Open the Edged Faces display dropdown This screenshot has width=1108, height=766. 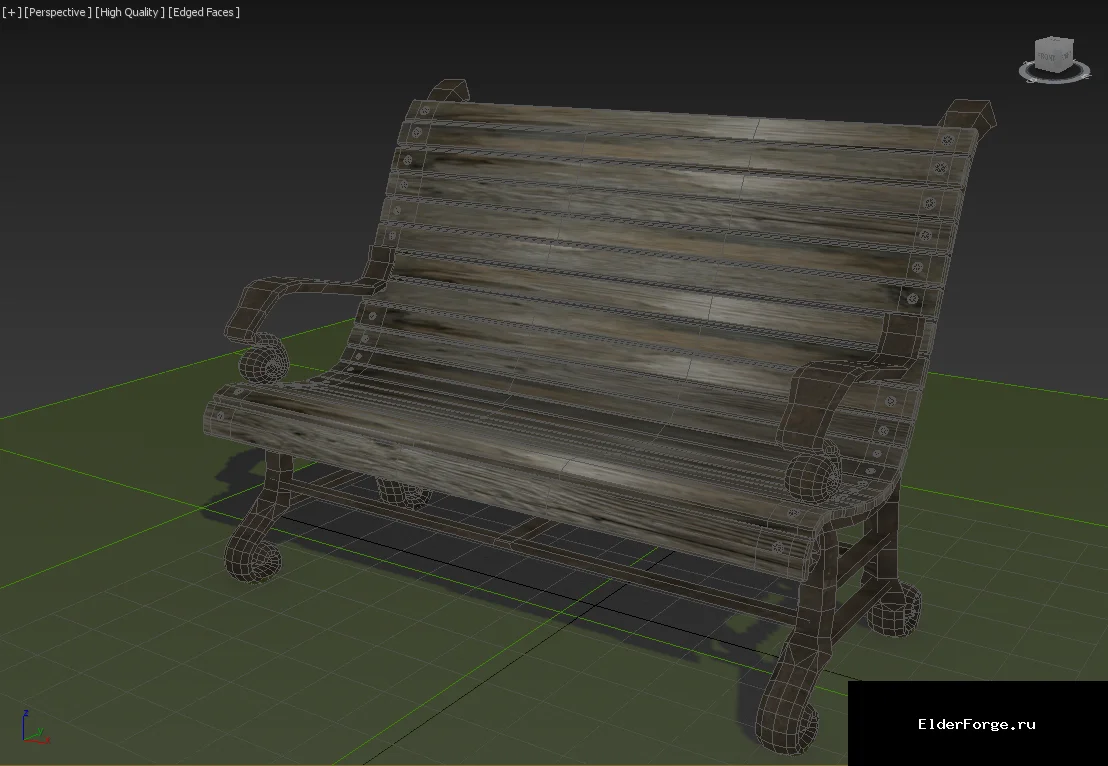[204, 12]
